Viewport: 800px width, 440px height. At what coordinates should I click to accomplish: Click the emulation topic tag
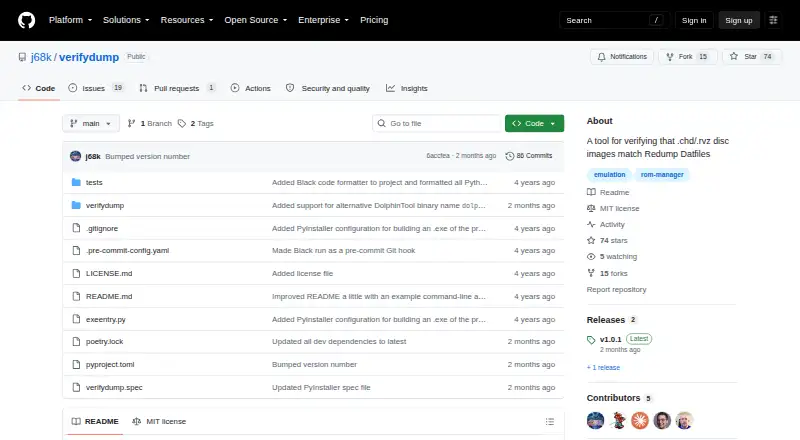[x=609, y=175]
